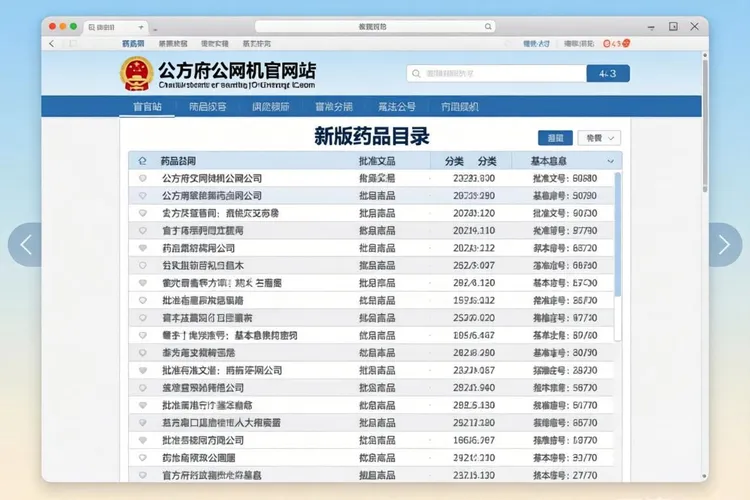Viewport: 750px width, 500px height.
Task: Select the underlined first tab in the blue nav bar
Action: [x=147, y=107]
